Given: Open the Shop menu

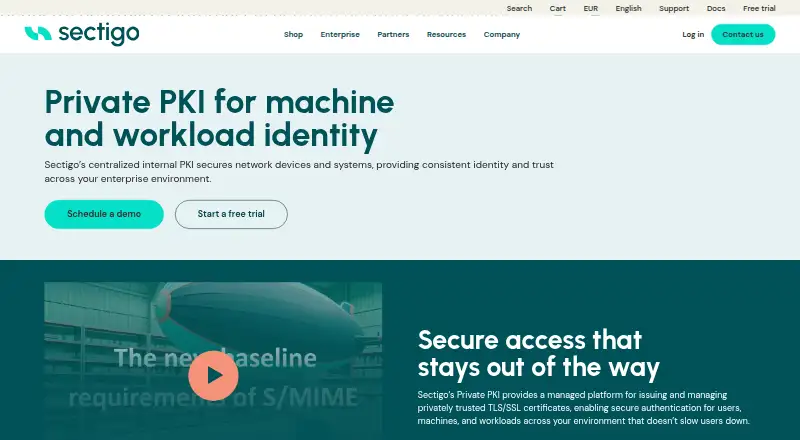Looking at the screenshot, I should pyautogui.click(x=293, y=35).
